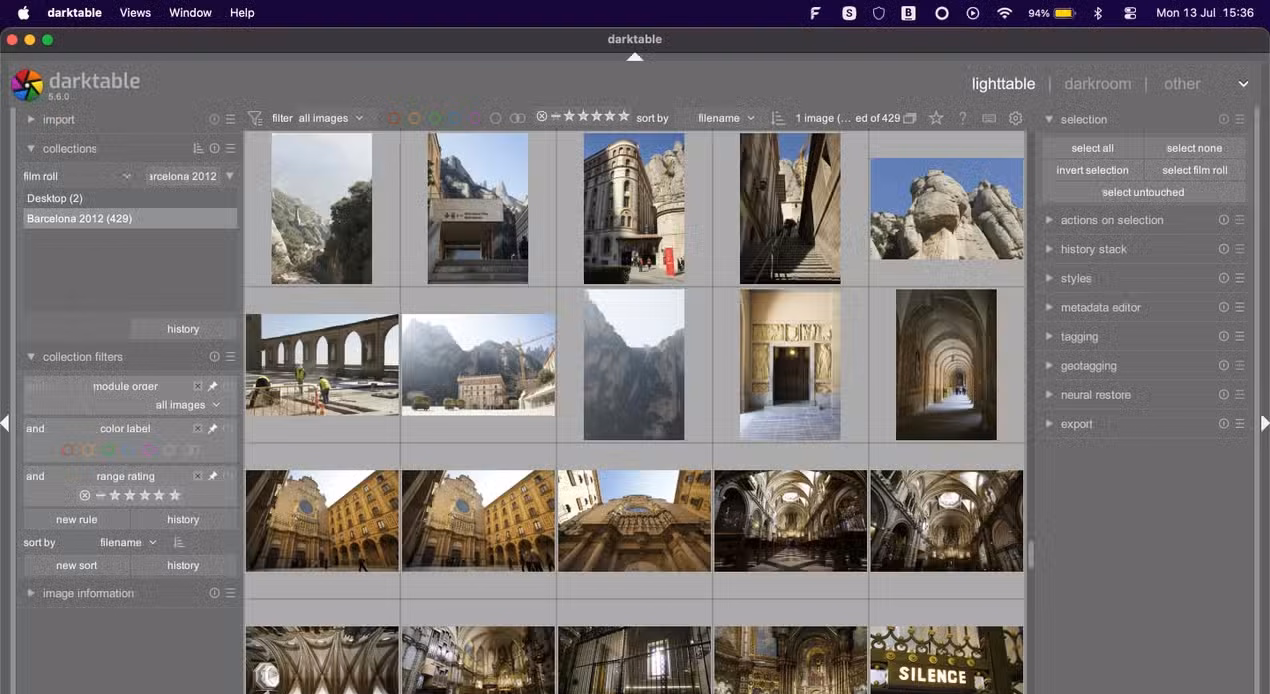Switch to the darkroom view
Viewport: 1270px width, 694px height.
1097,84
